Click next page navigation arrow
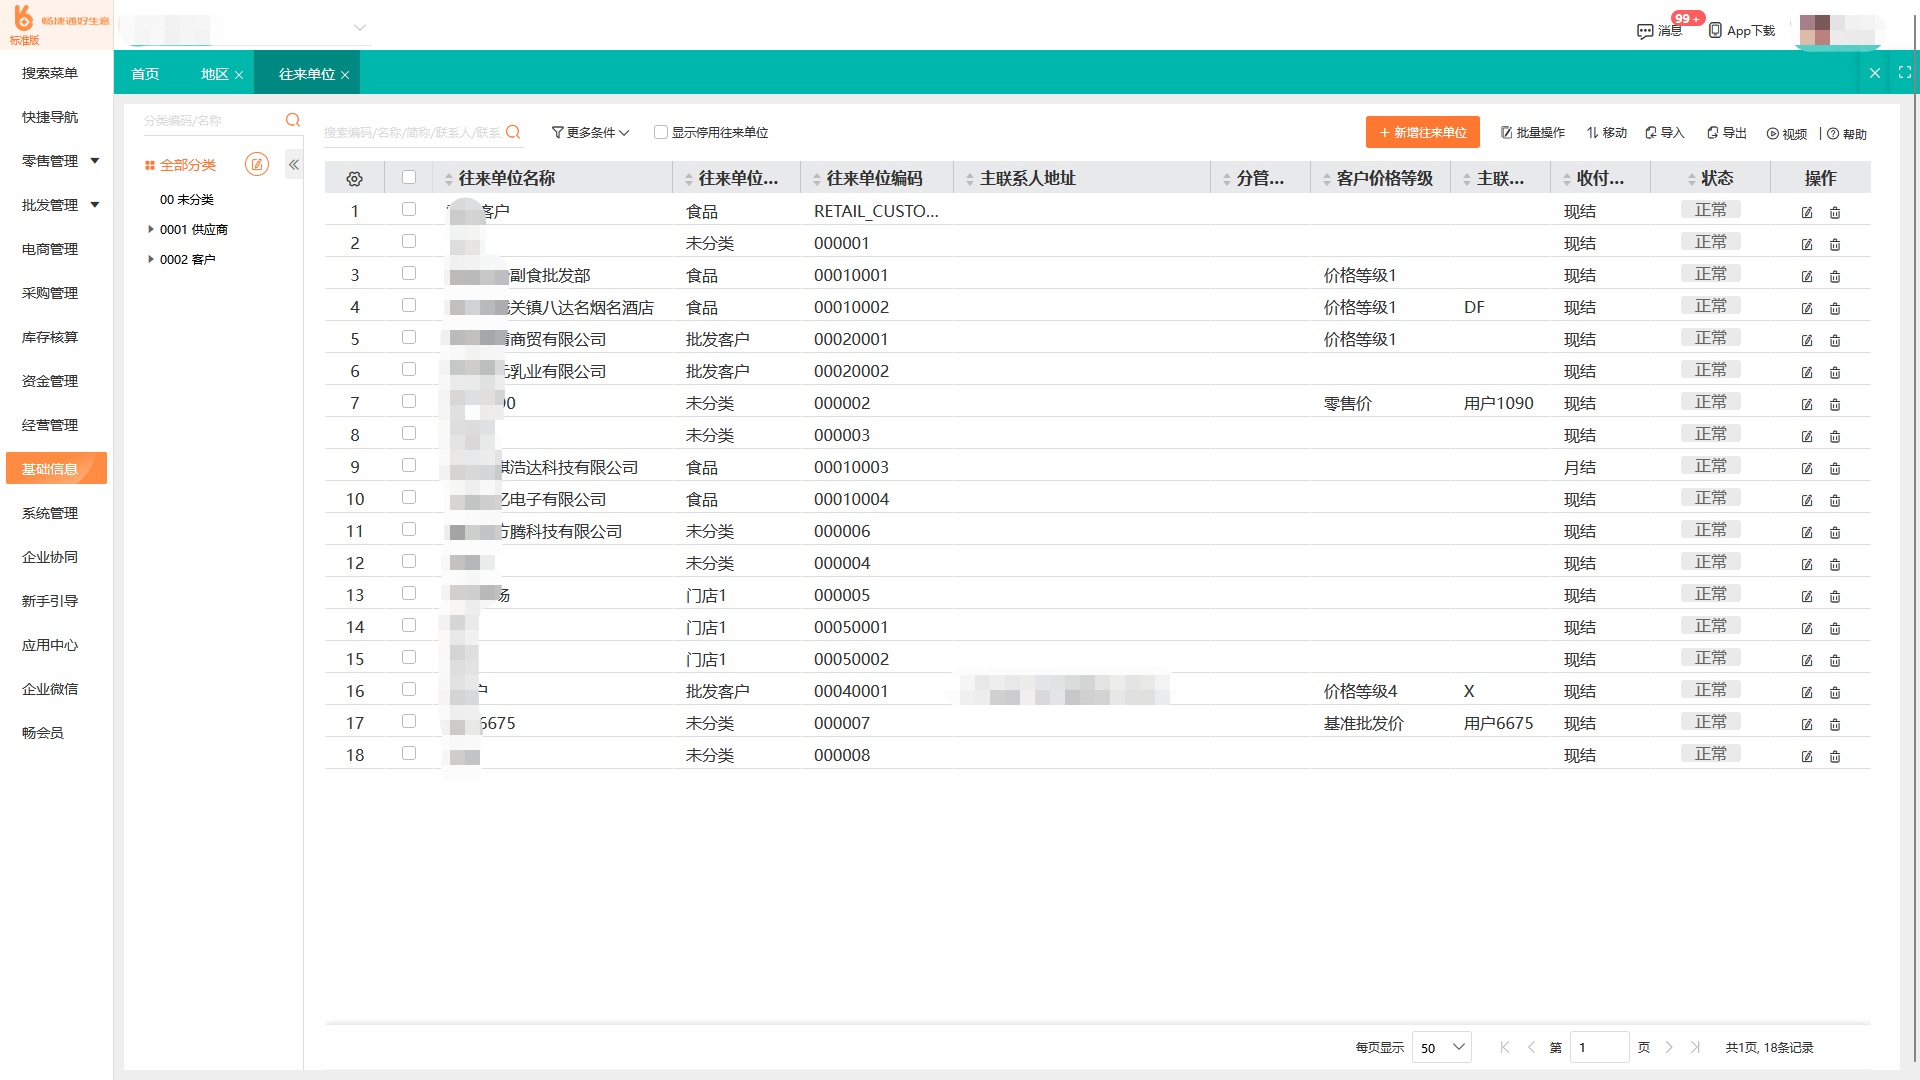The width and height of the screenshot is (1920, 1080). tap(1665, 1048)
